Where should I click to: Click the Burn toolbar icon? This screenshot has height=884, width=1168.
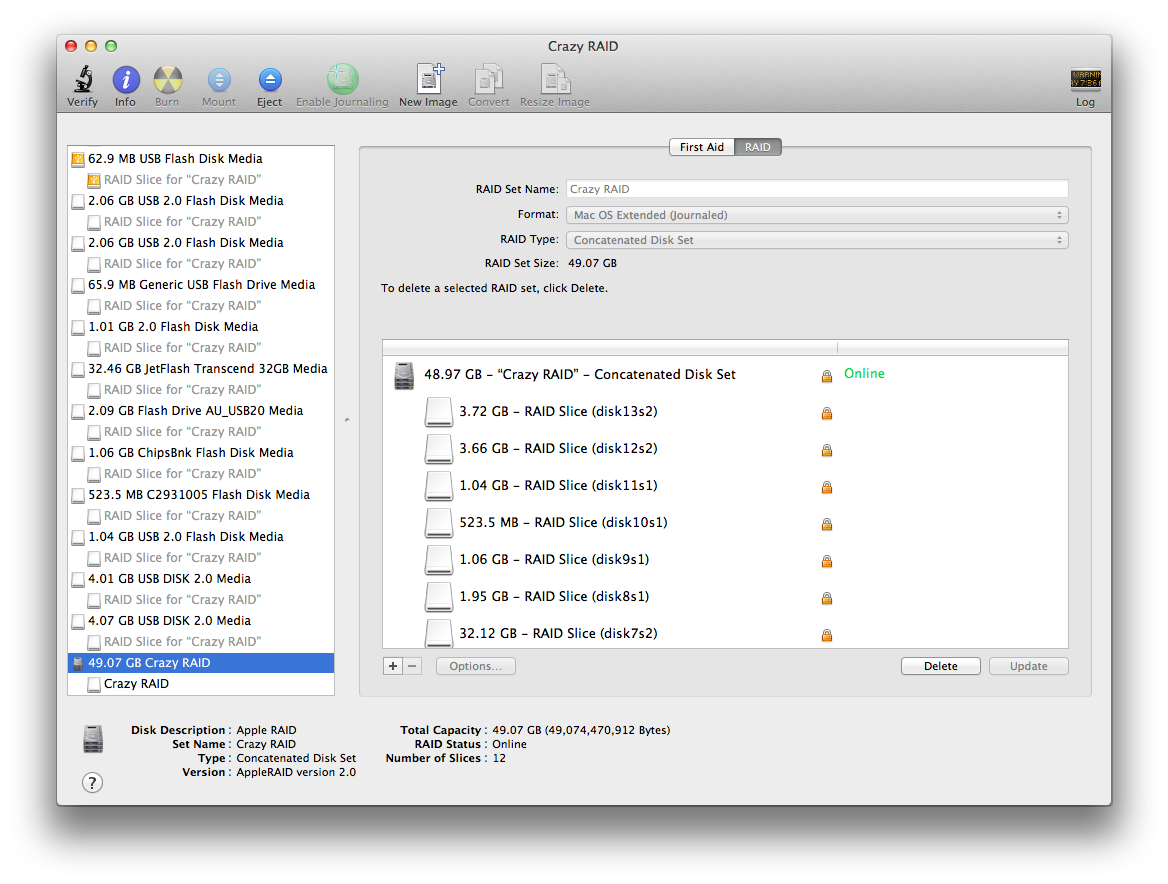(x=167, y=80)
